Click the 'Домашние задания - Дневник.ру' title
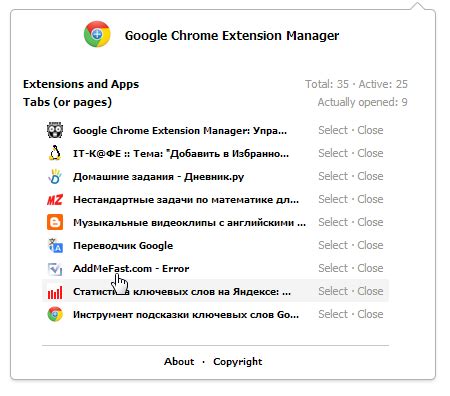Screen dimensions: 450x396 [x=159, y=176]
